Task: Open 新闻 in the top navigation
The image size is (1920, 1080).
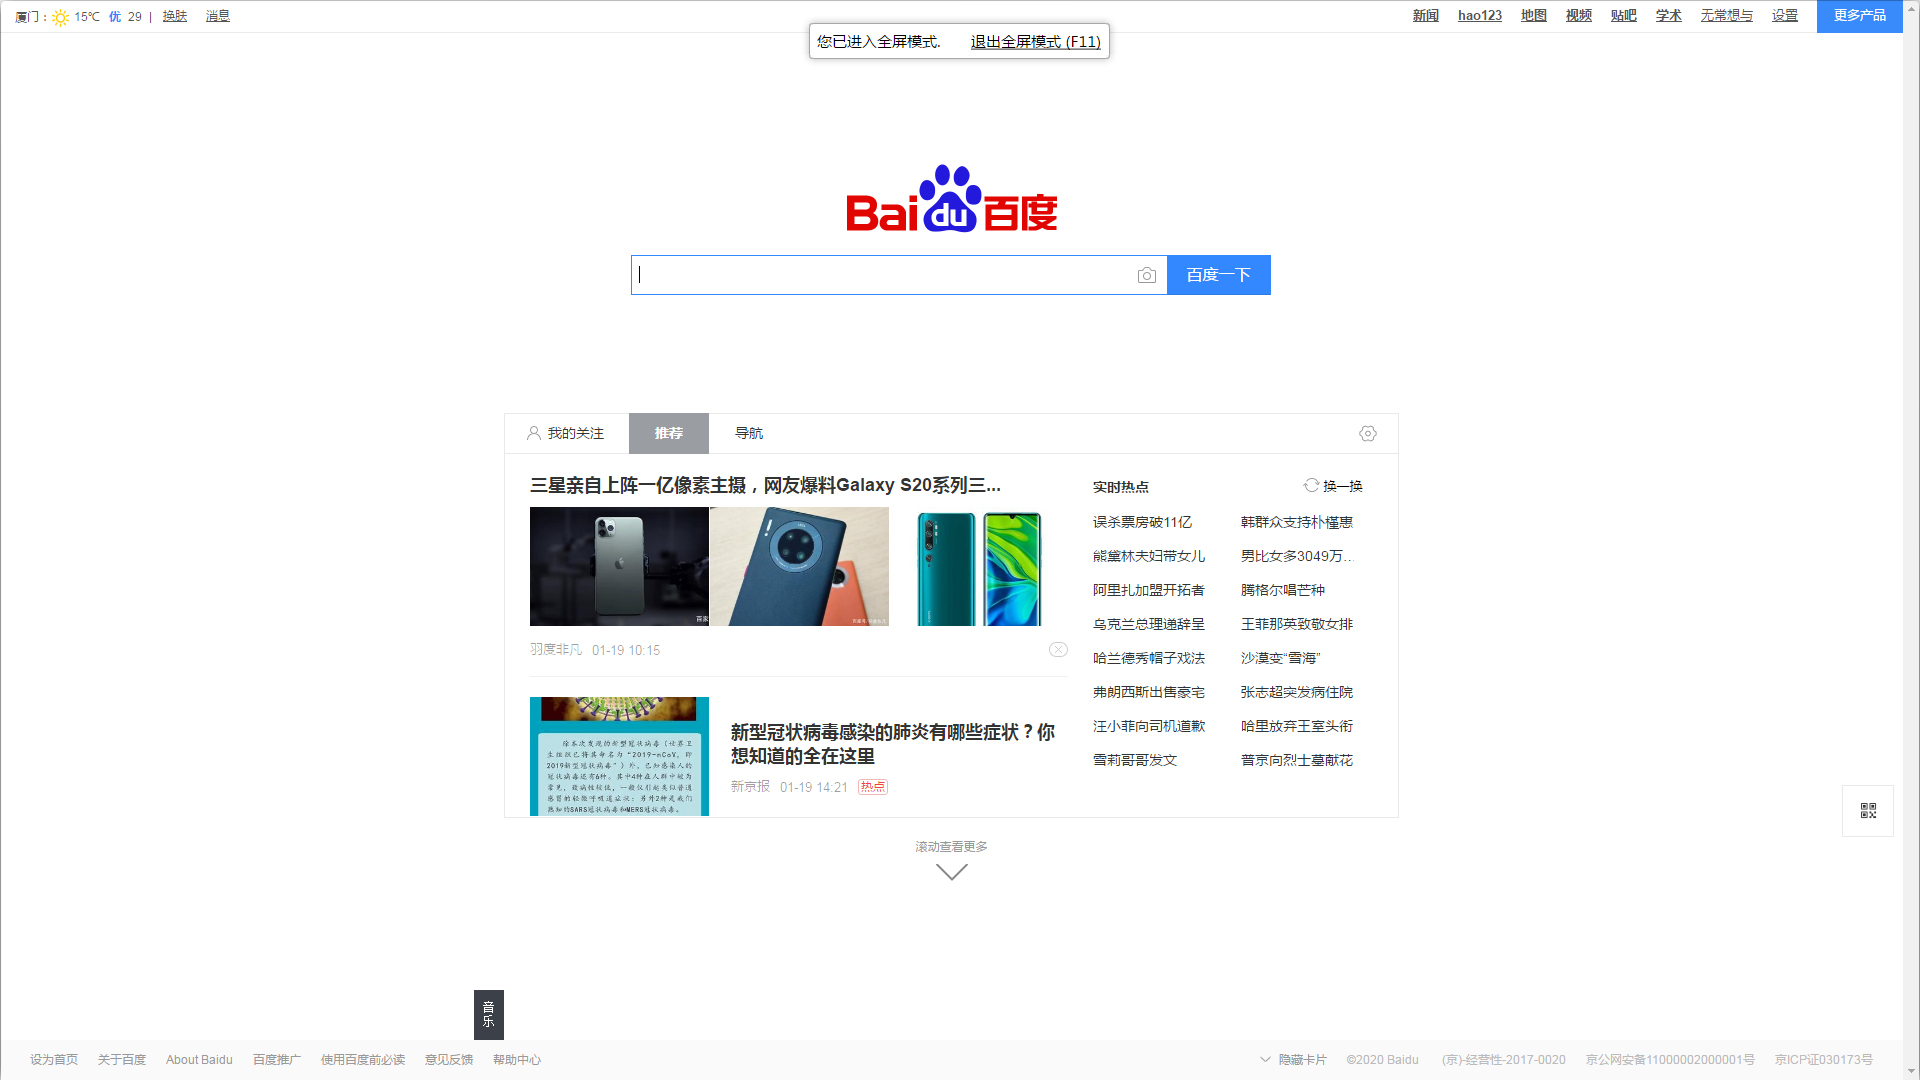Action: [x=1426, y=15]
